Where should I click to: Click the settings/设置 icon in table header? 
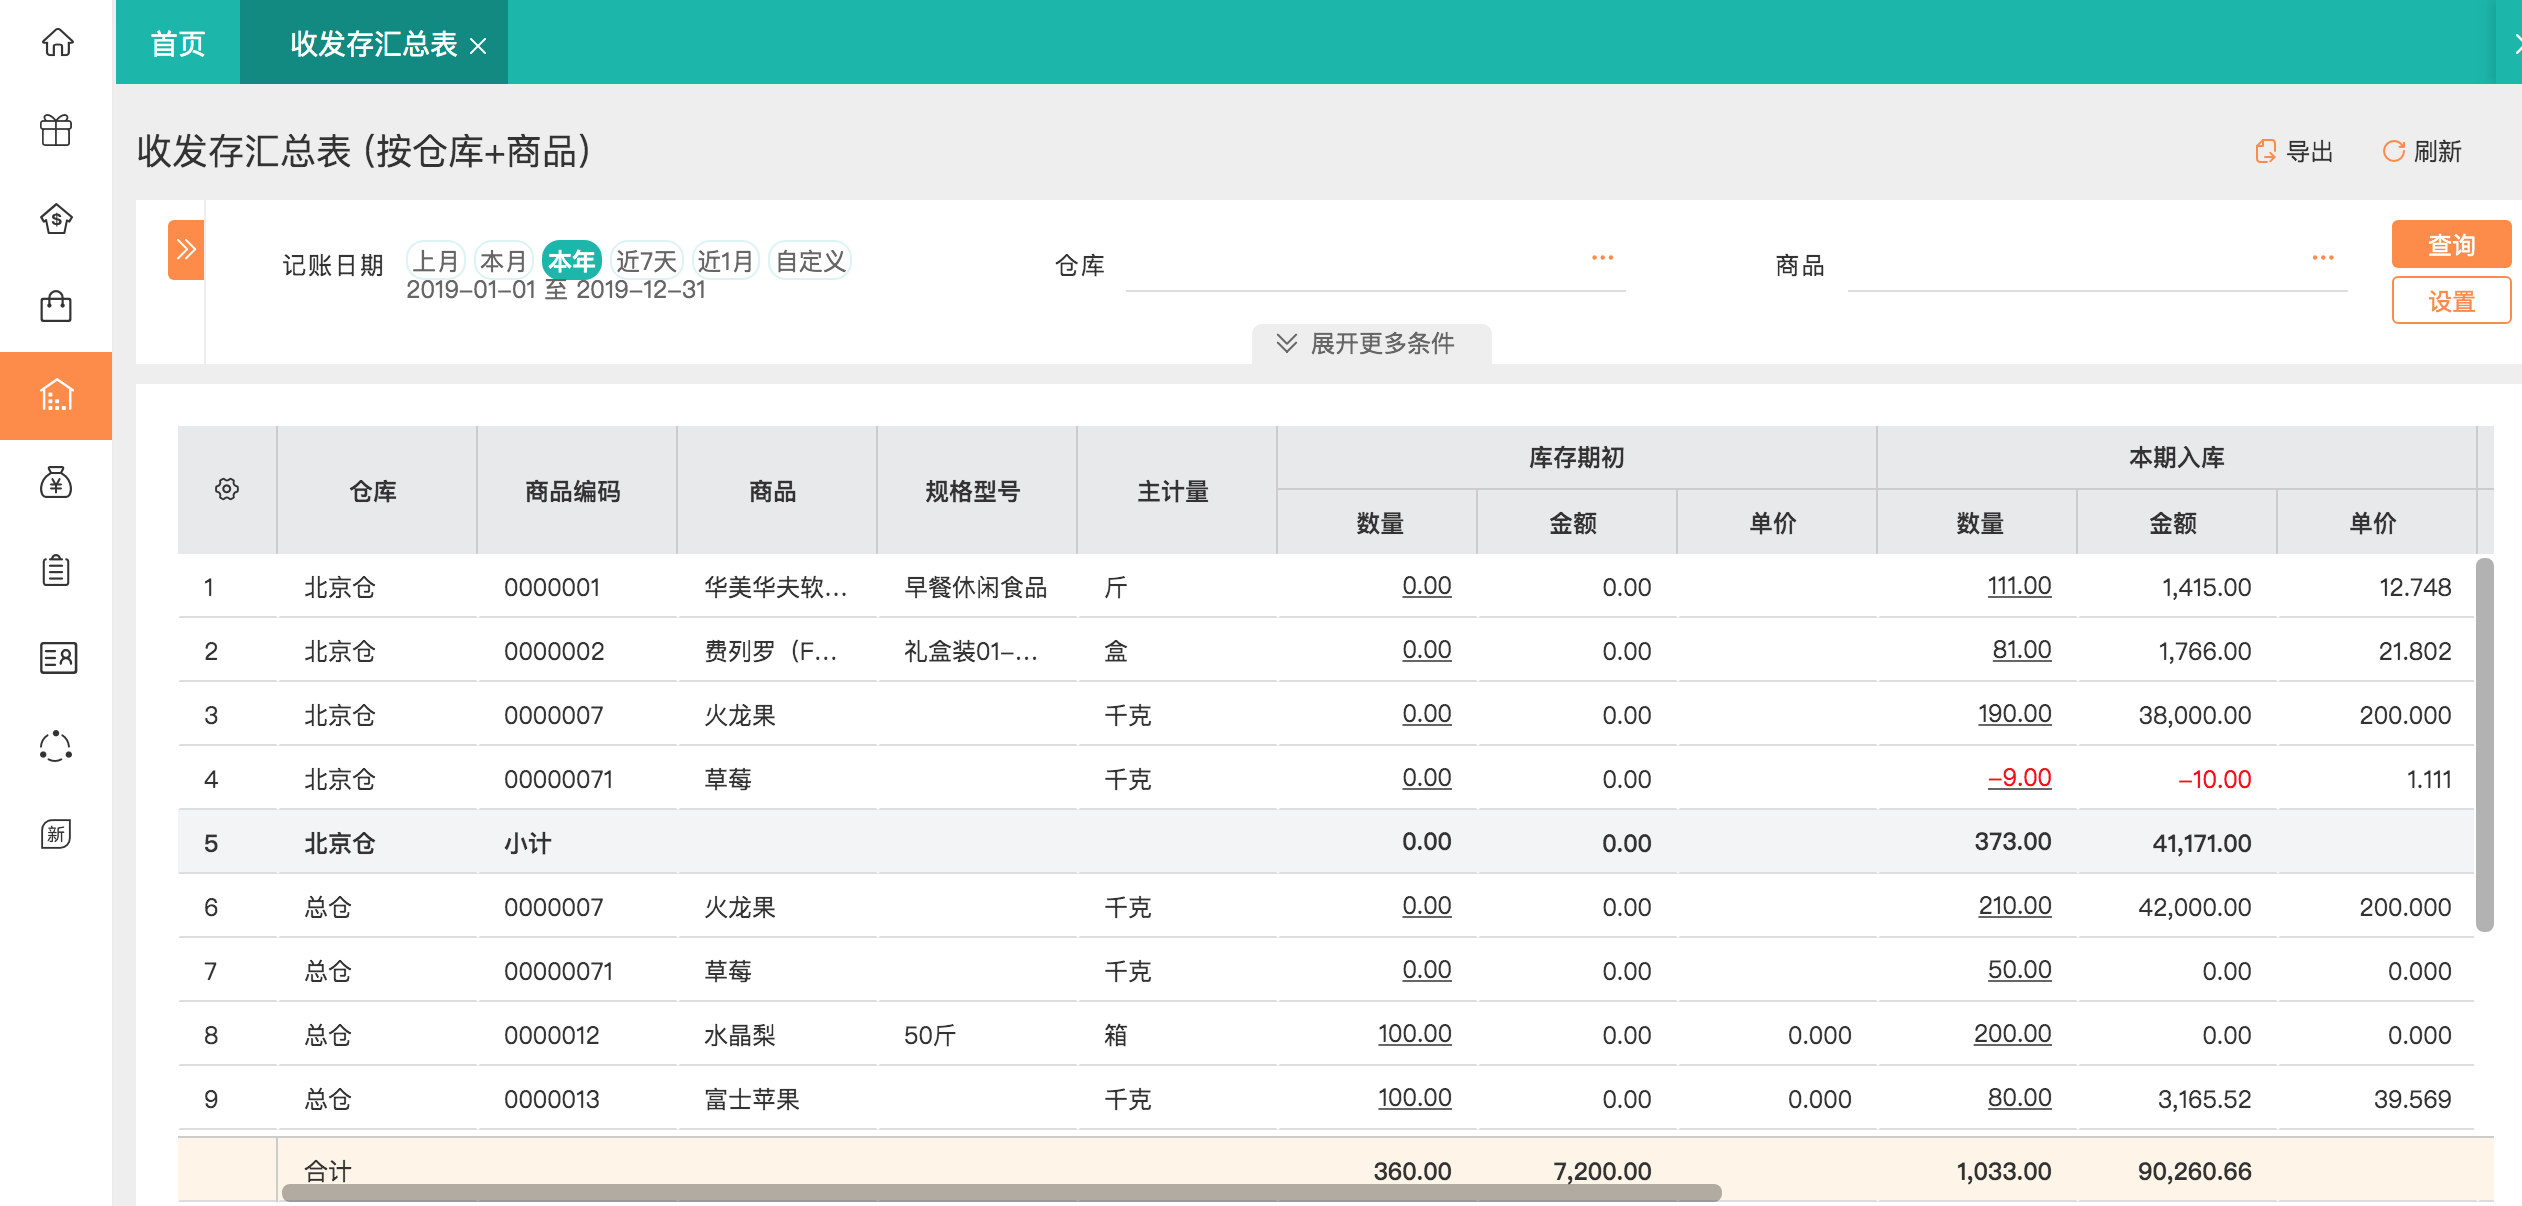tap(227, 490)
